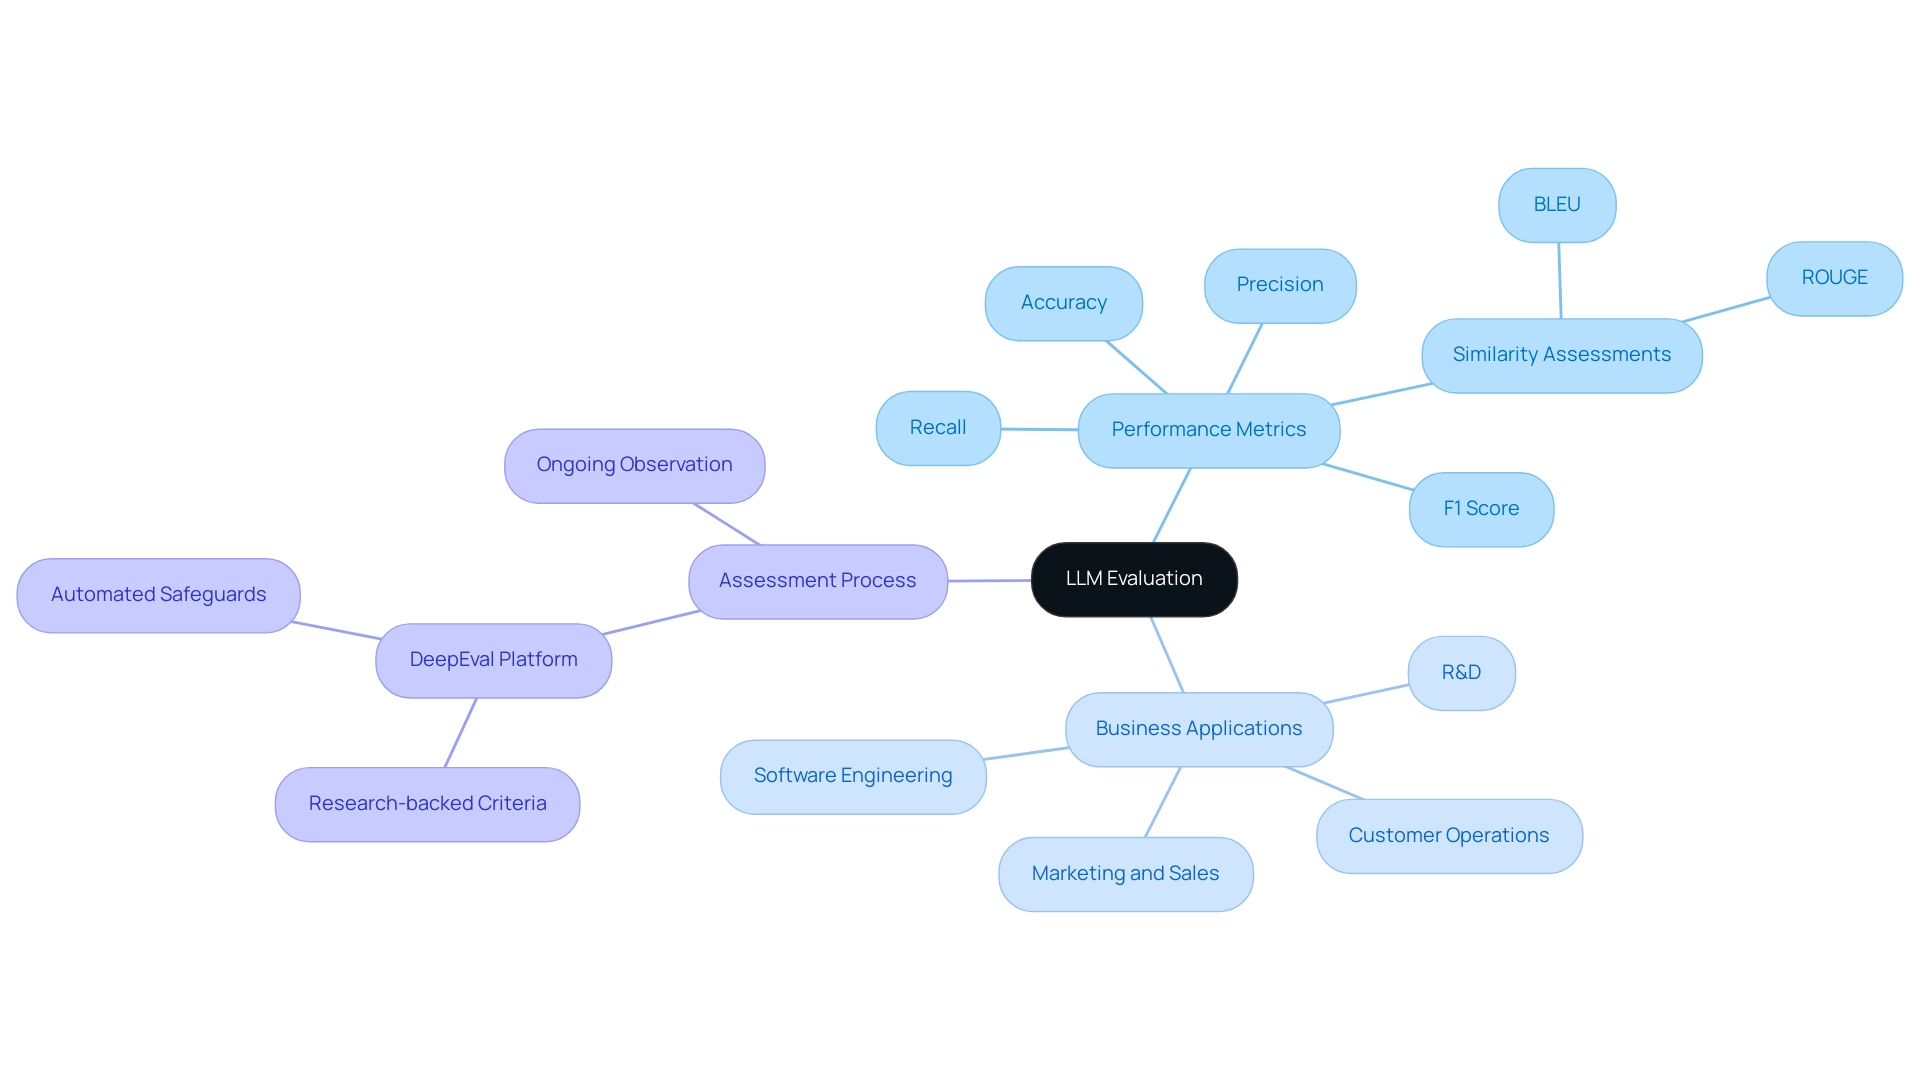Expand the ROUGE metric node

(x=1834, y=276)
